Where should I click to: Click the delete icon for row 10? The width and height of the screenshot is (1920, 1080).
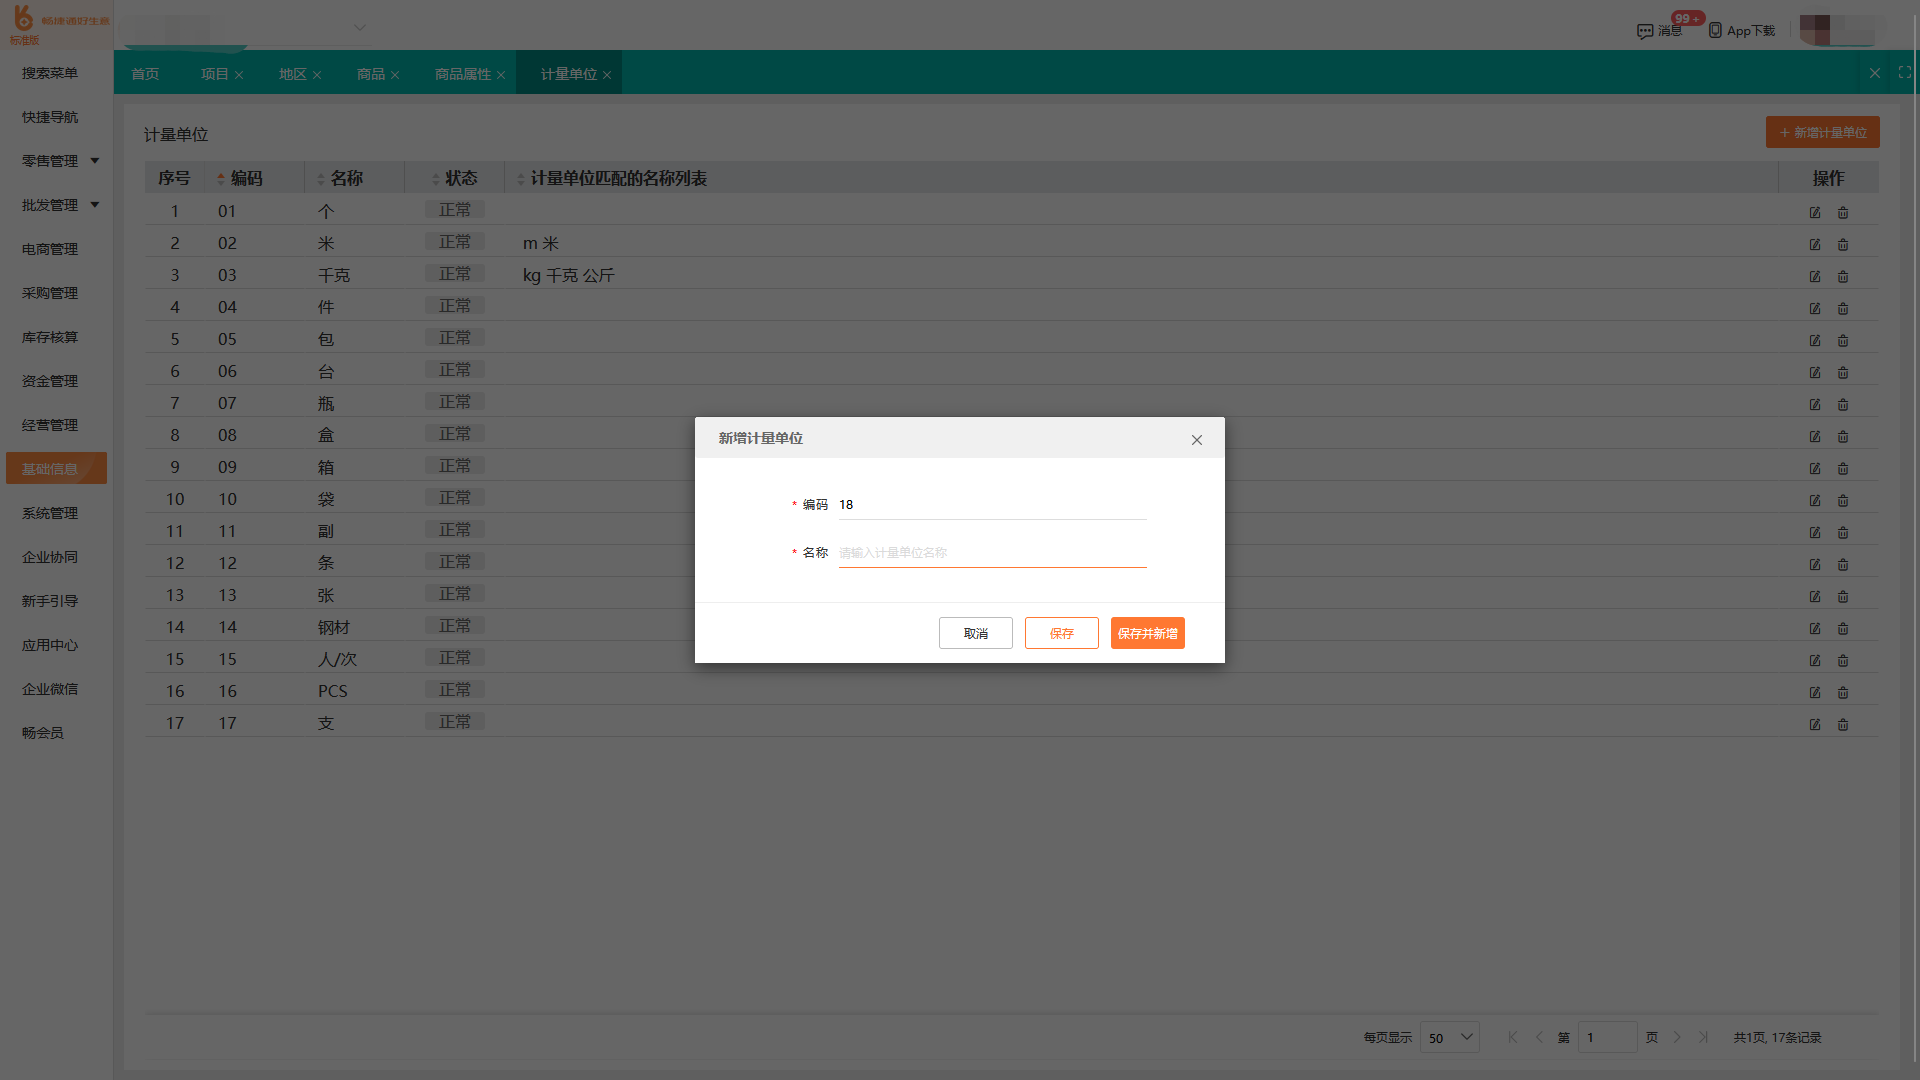(1844, 500)
